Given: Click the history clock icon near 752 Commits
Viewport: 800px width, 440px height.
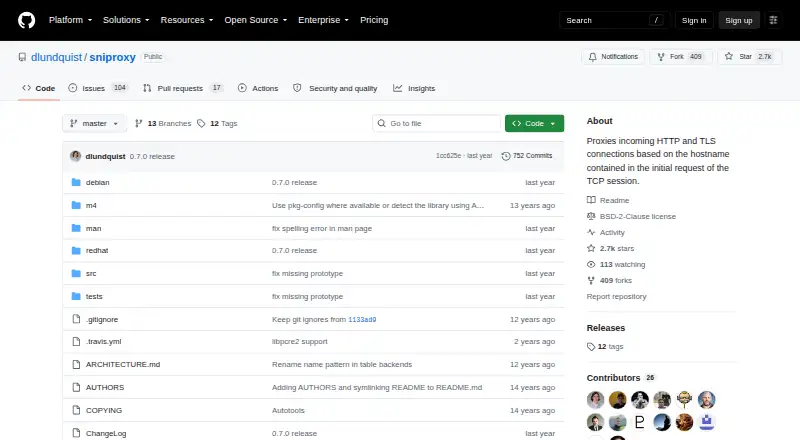Looking at the screenshot, I should tap(506, 156).
